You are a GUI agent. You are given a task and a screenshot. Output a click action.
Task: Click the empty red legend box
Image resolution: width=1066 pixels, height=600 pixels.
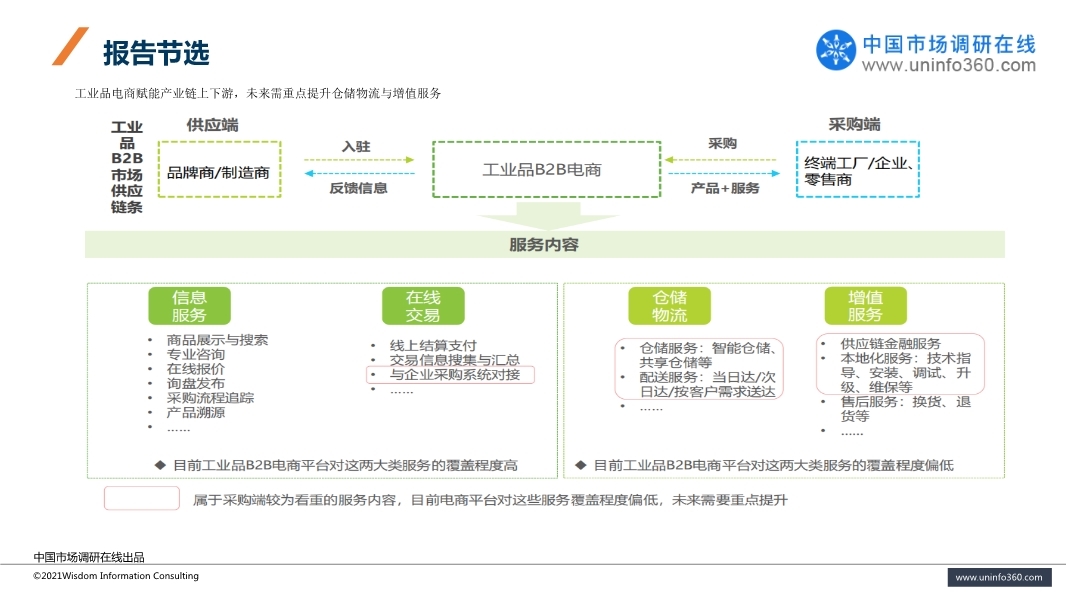pos(142,498)
